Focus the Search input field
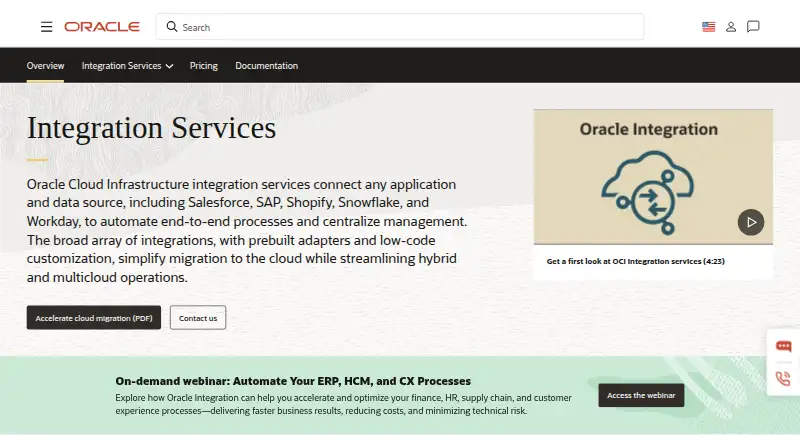 pos(400,27)
